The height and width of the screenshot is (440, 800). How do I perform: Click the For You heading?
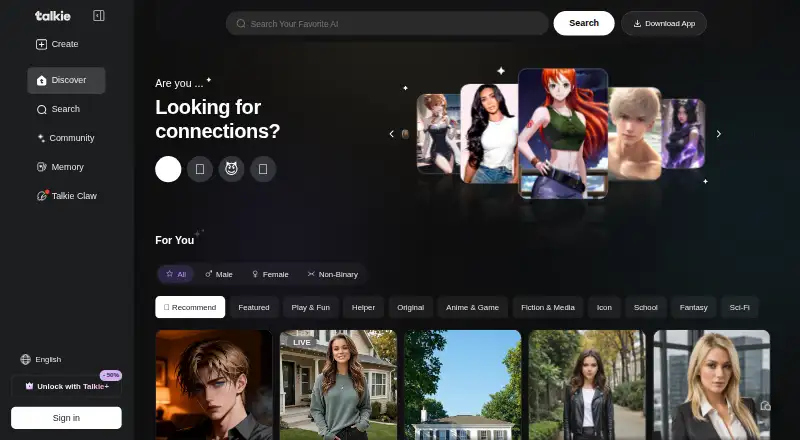point(174,240)
